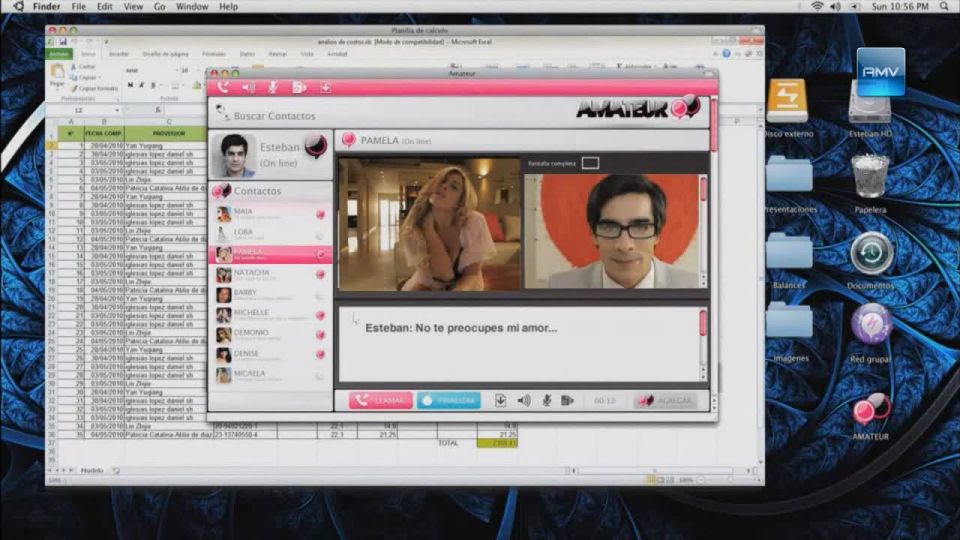Click the speaker icon in pink toolbar
Screen dimensions: 960x540
pyautogui.click(x=248, y=88)
